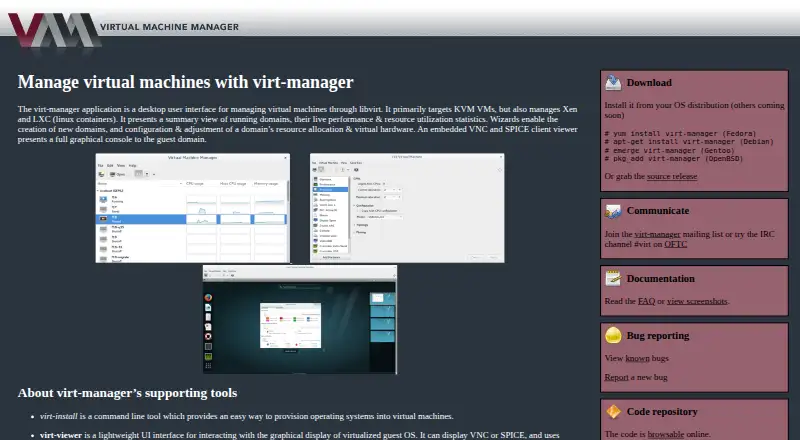This screenshot has width=800, height=440.
Task: Click the 'apt-get install virt-manager (Debian)' command
Action: [x=689, y=142]
